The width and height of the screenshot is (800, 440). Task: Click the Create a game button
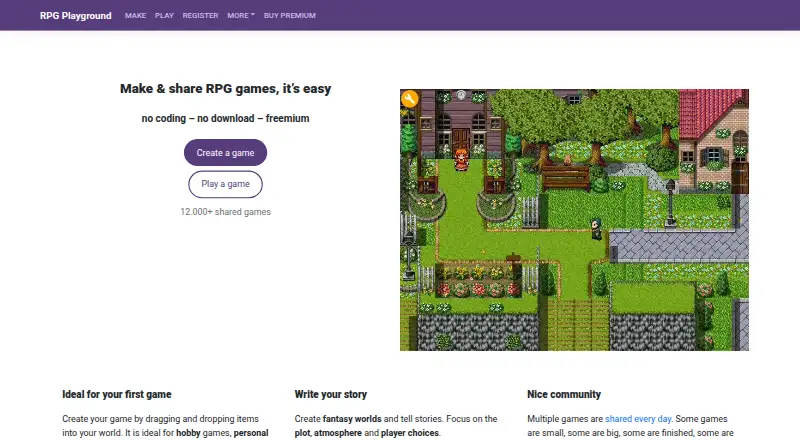click(226, 153)
